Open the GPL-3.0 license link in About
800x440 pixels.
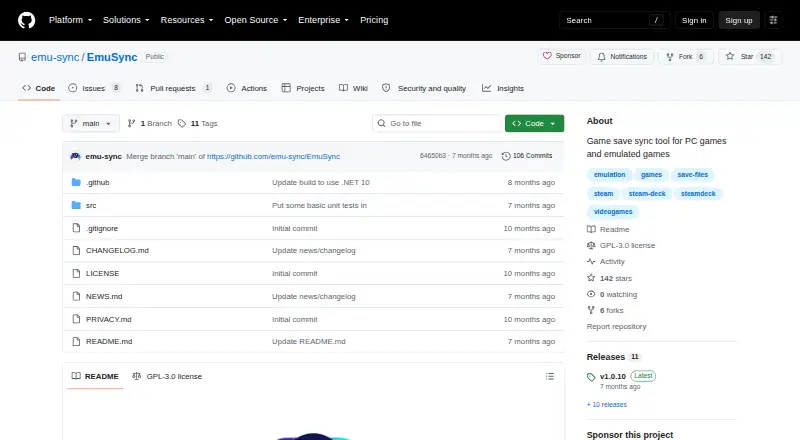click(621, 246)
